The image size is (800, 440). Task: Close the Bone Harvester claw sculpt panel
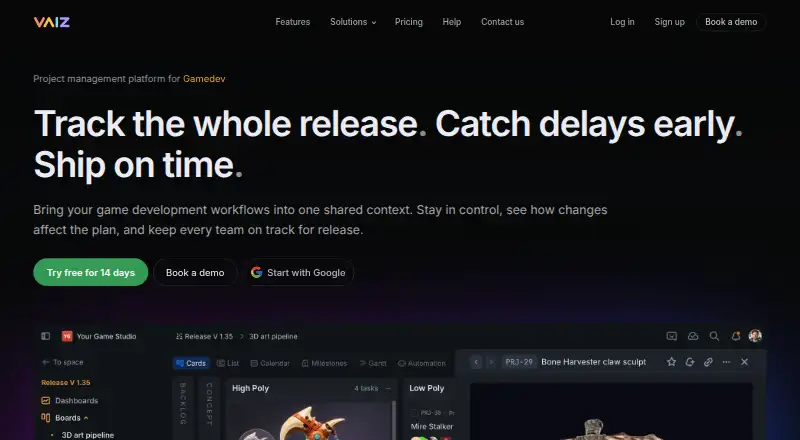pos(744,362)
